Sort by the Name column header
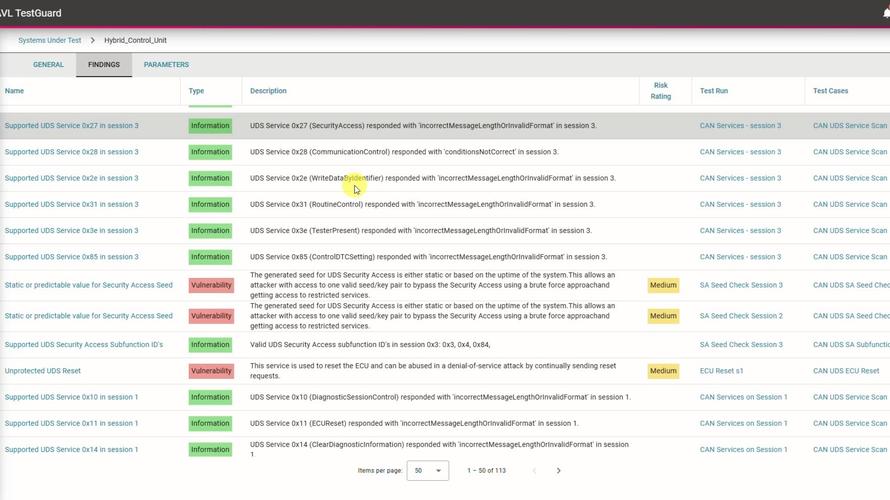The height and width of the screenshot is (500, 890). click(14, 91)
